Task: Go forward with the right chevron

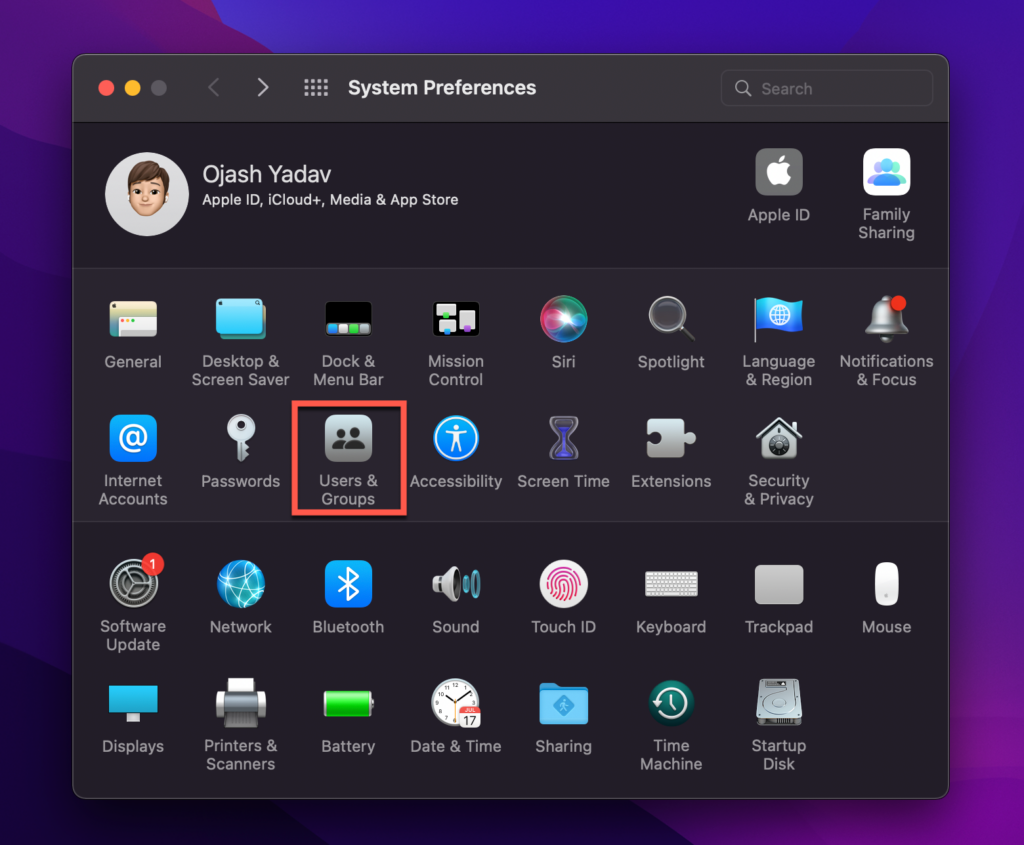Action: point(263,88)
